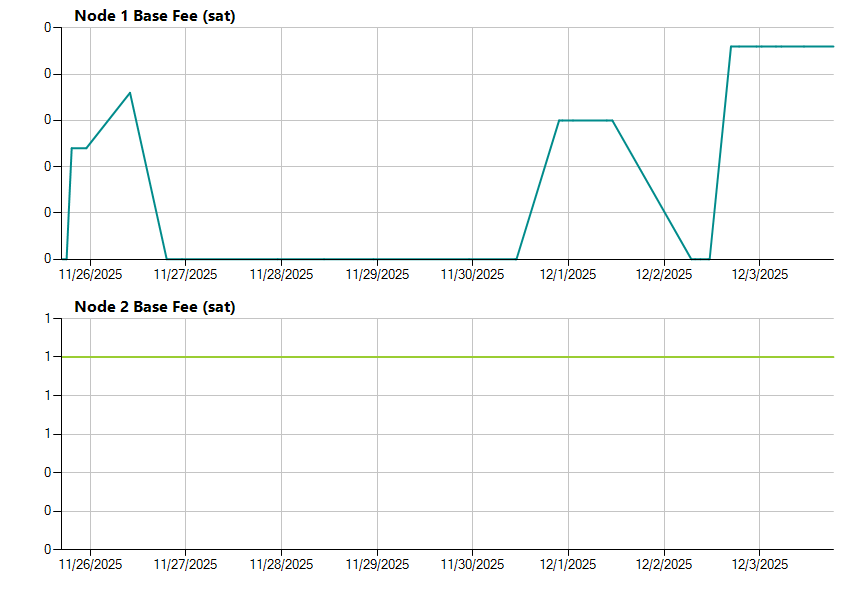Select the 12/3/2025 label on Node 2 chart

coord(759,565)
